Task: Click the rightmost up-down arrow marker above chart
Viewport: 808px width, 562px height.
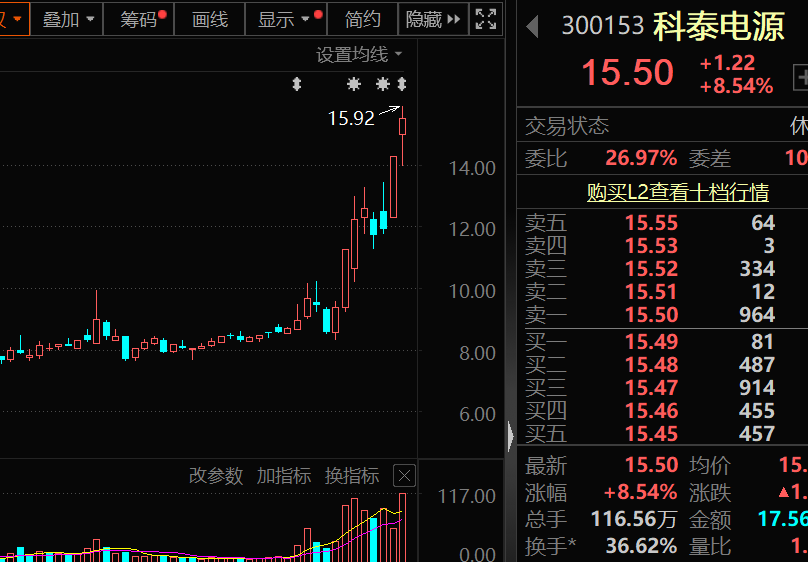Action: click(x=402, y=84)
